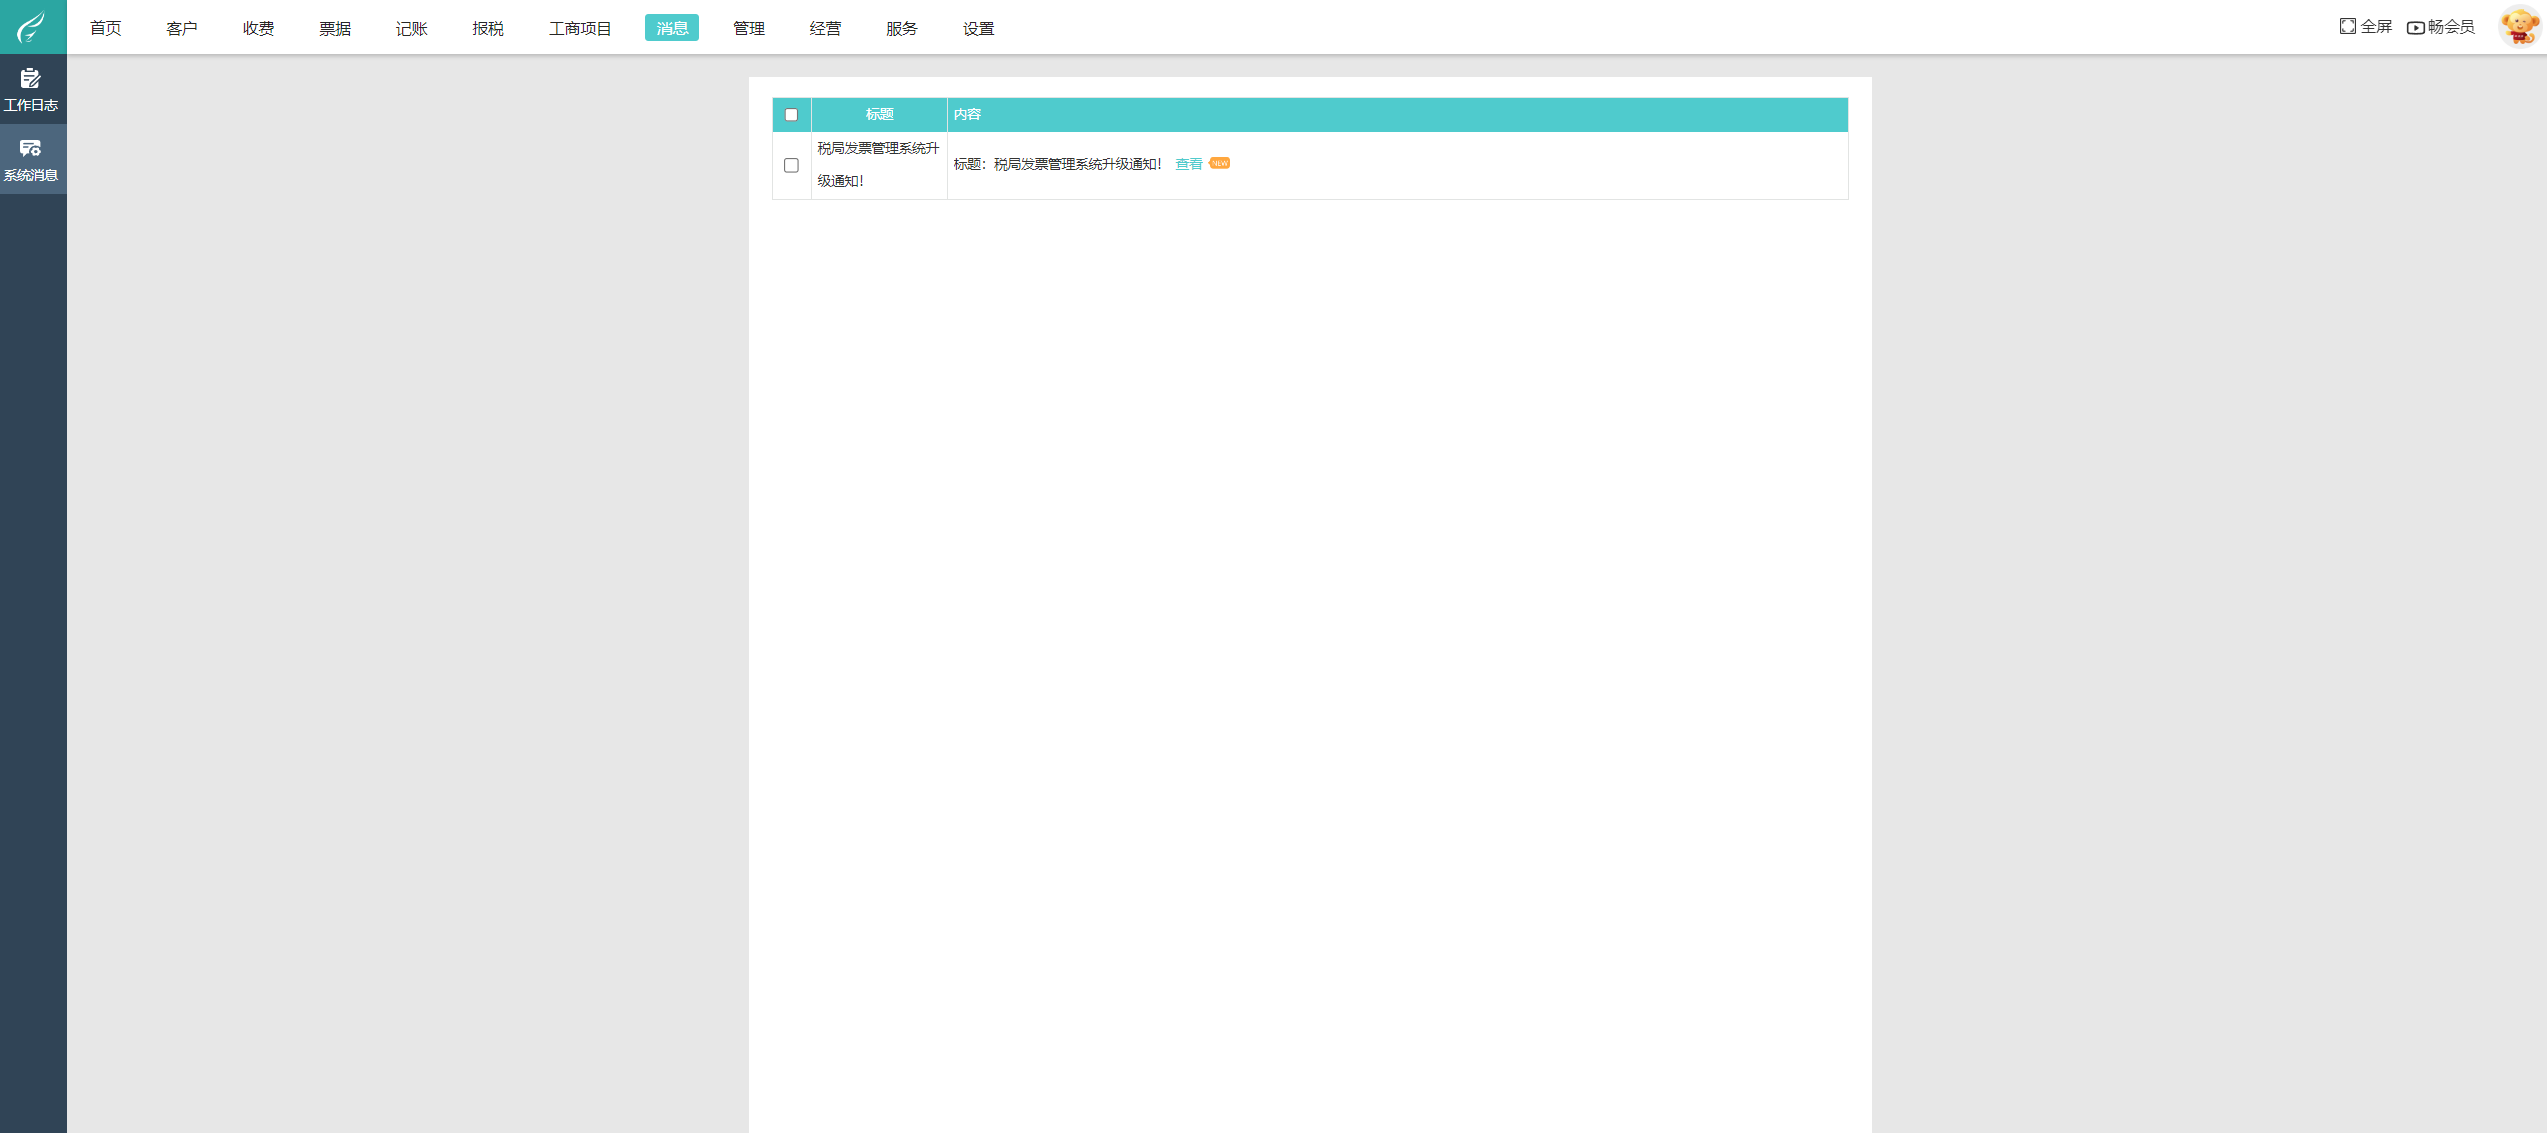Viewport: 2547px width, 1133px height.
Task: Expand the 管理 dropdown menu
Action: click(x=749, y=28)
